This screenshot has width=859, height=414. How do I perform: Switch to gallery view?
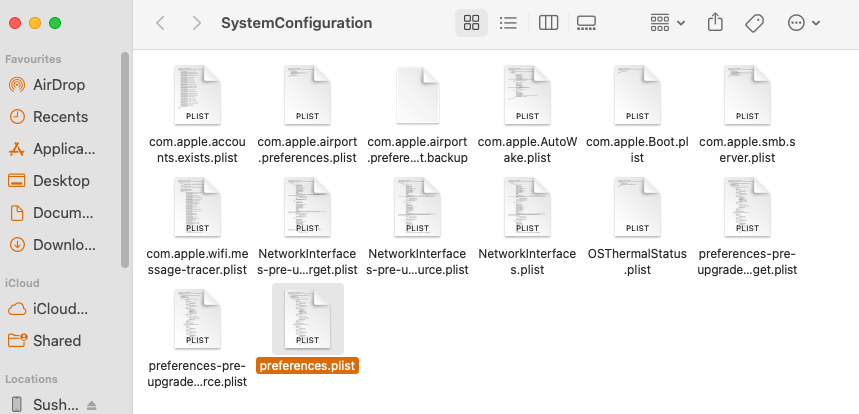[586, 23]
